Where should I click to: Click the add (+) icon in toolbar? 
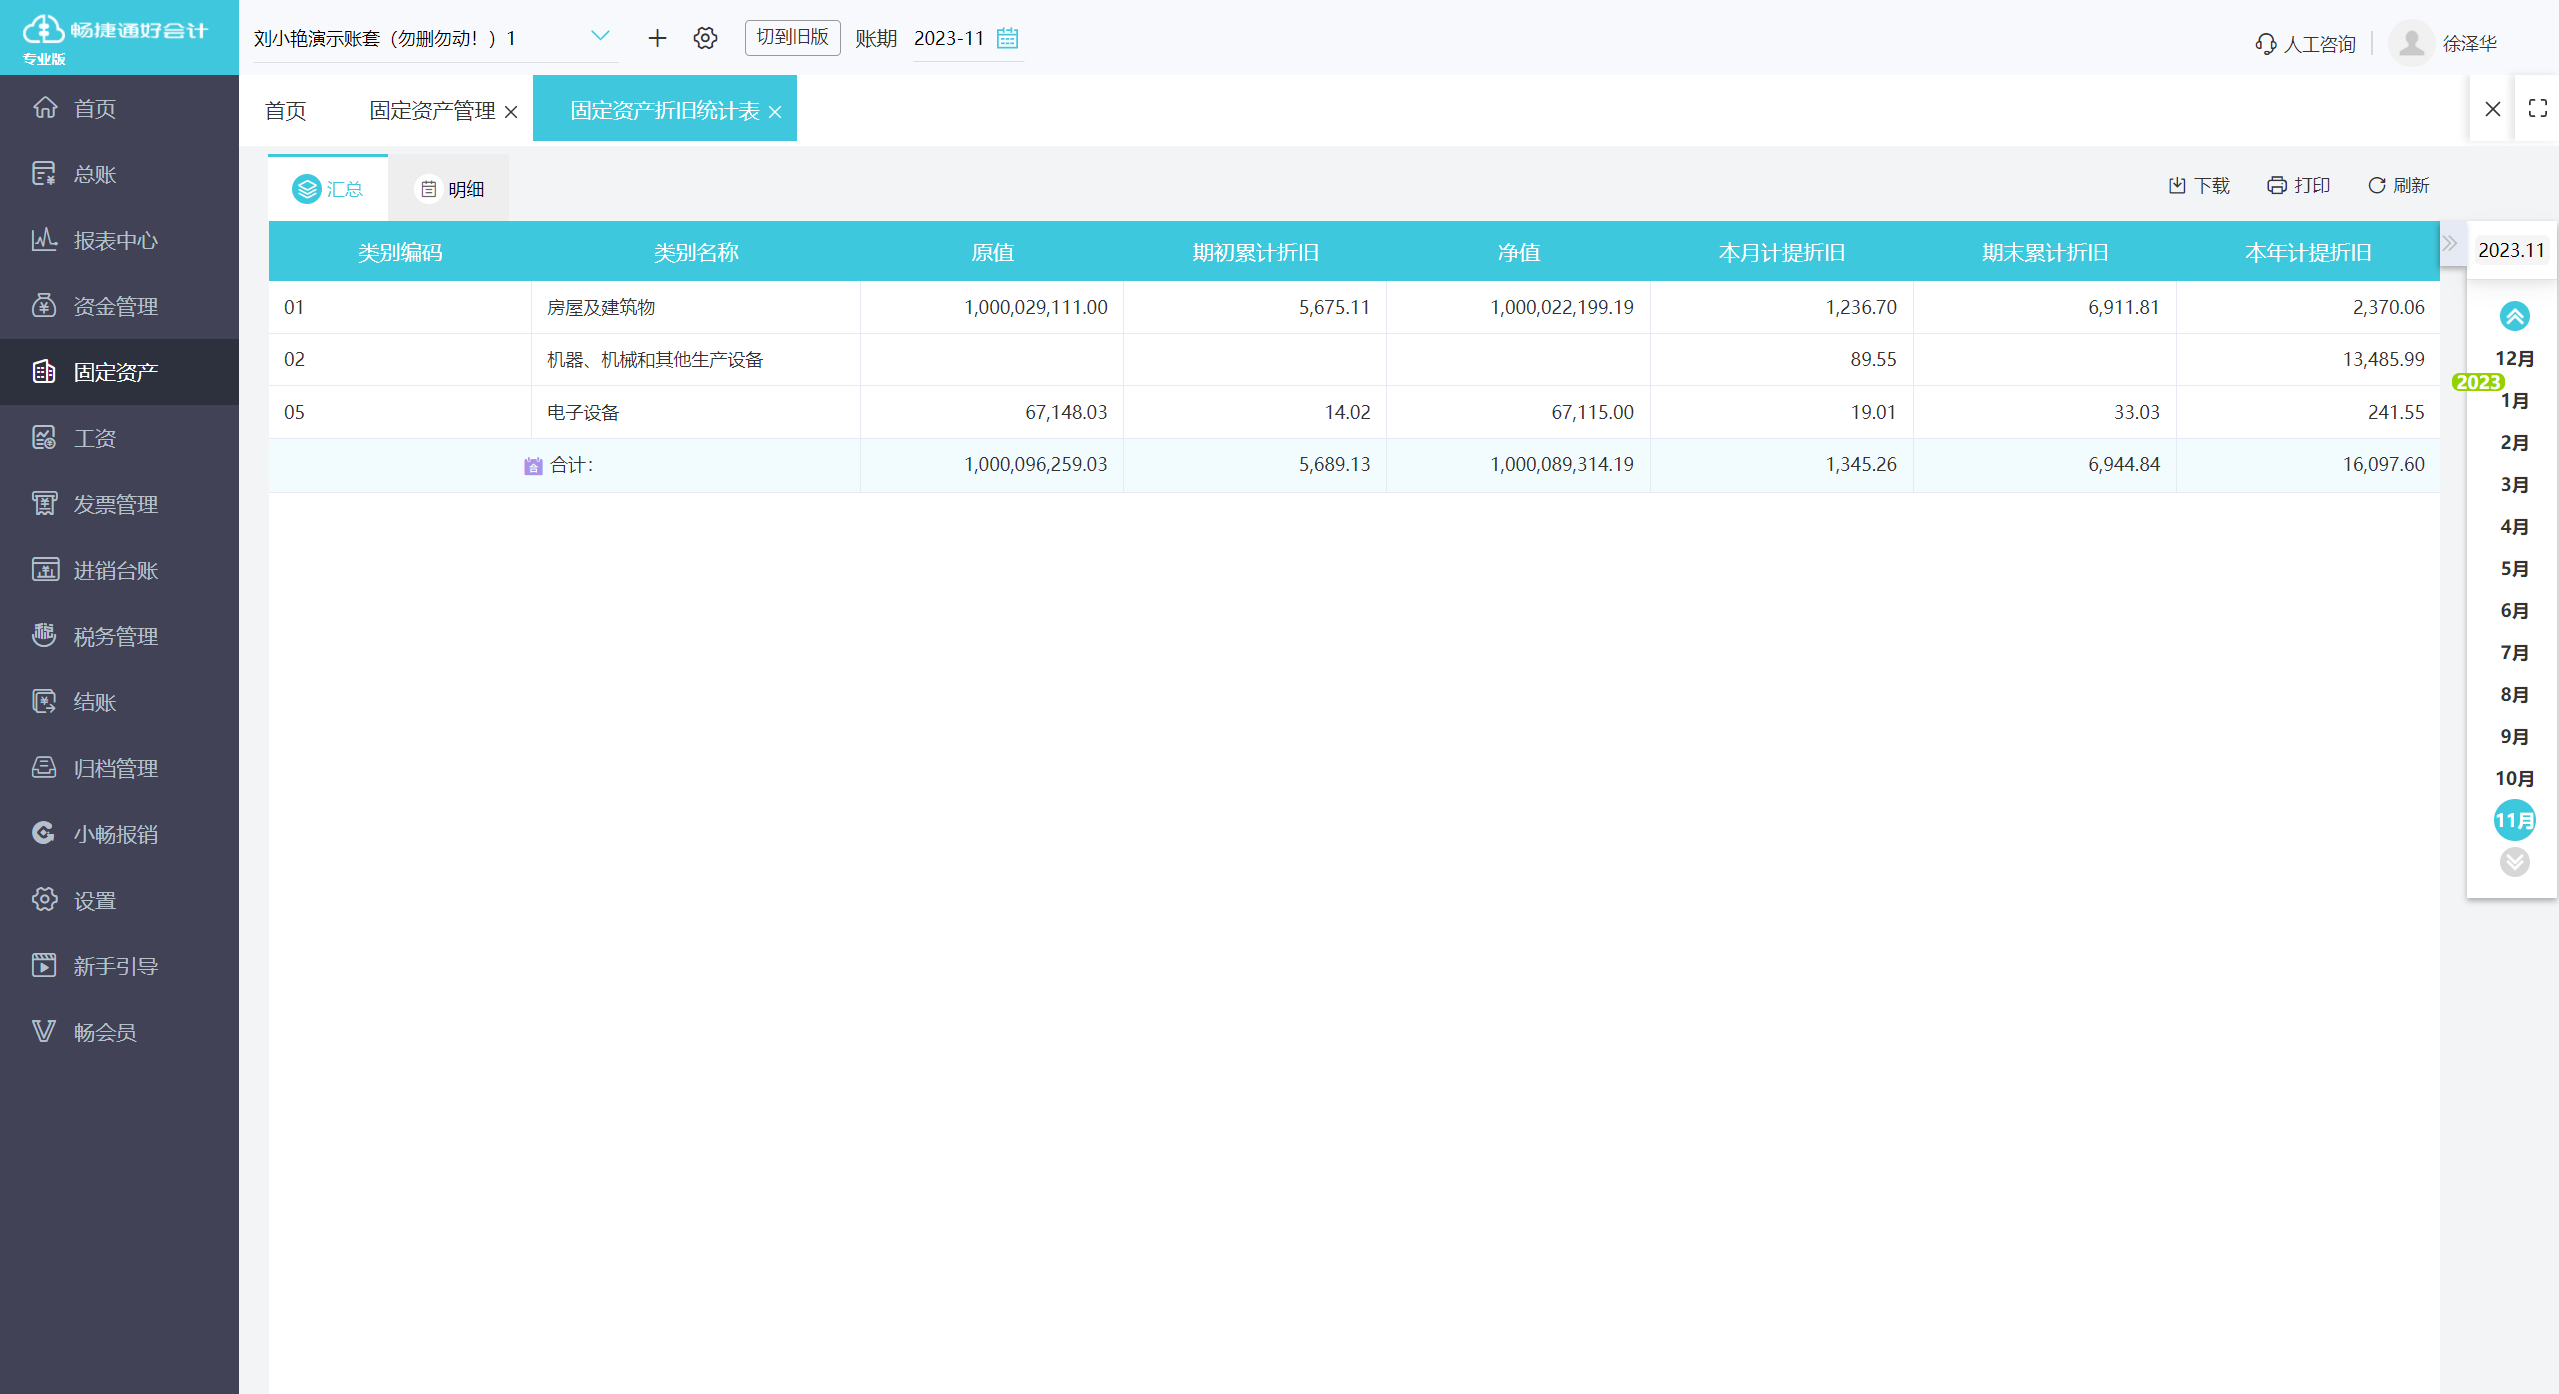(x=657, y=38)
